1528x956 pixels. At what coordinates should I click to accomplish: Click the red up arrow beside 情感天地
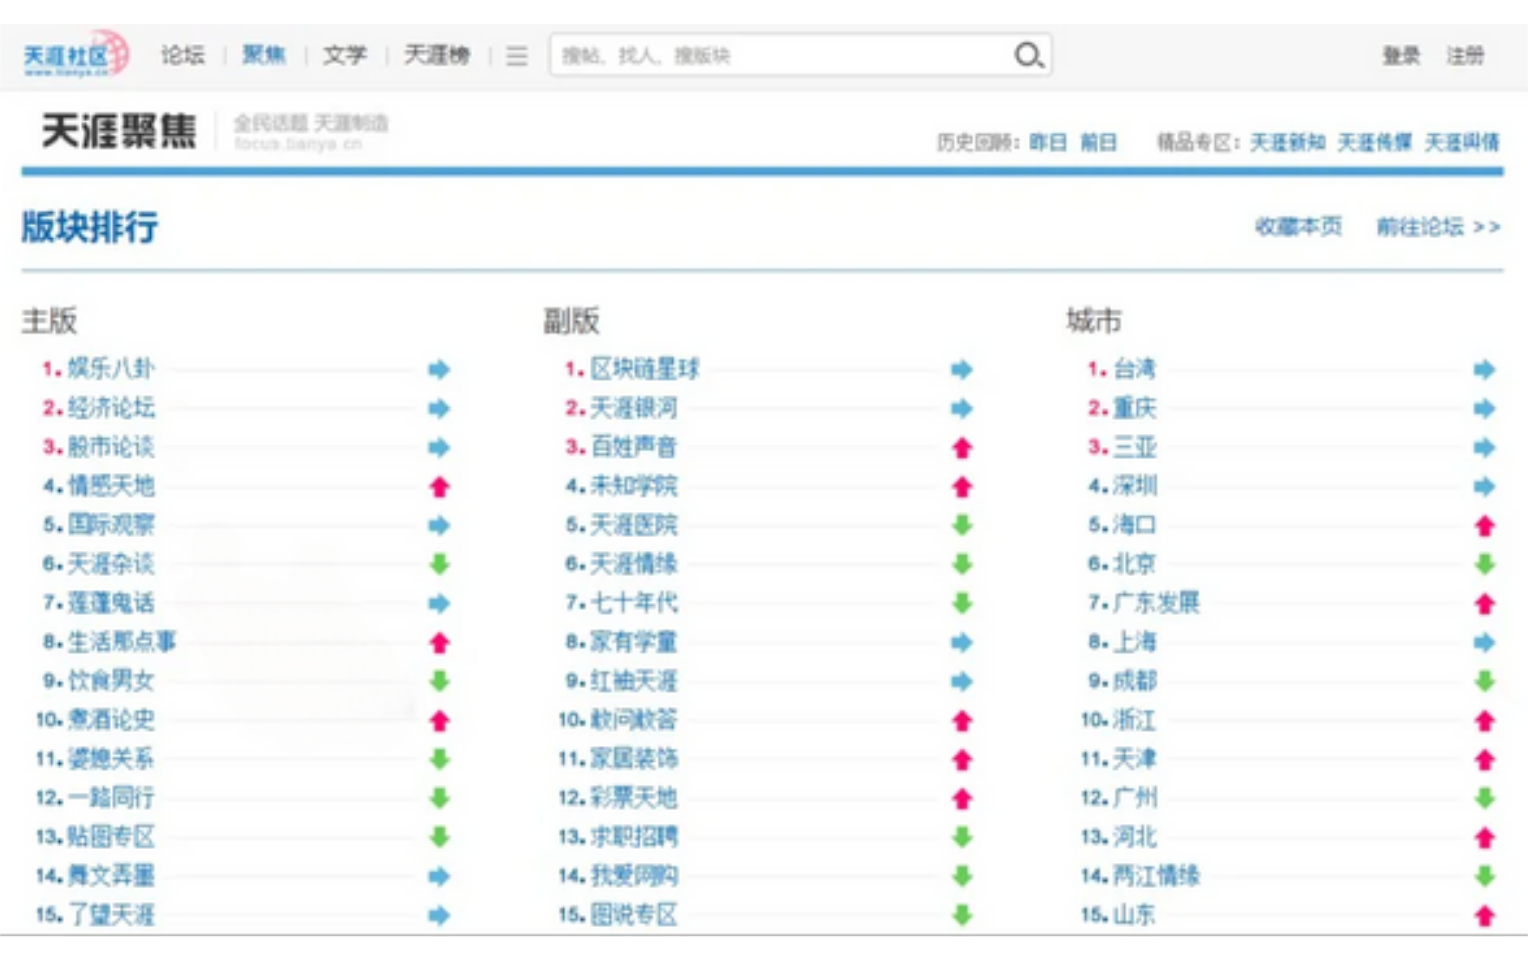click(x=439, y=487)
